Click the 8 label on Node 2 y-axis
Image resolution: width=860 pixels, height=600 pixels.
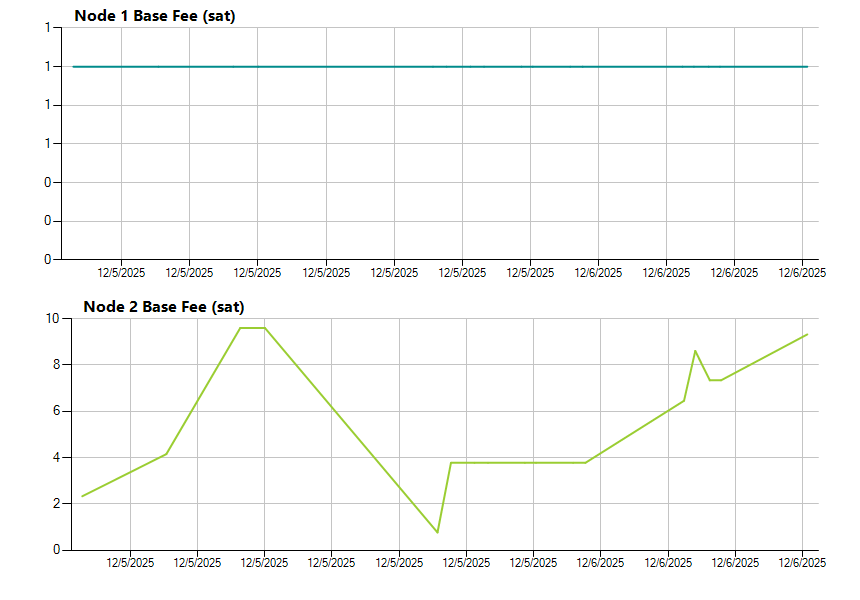(x=56, y=365)
